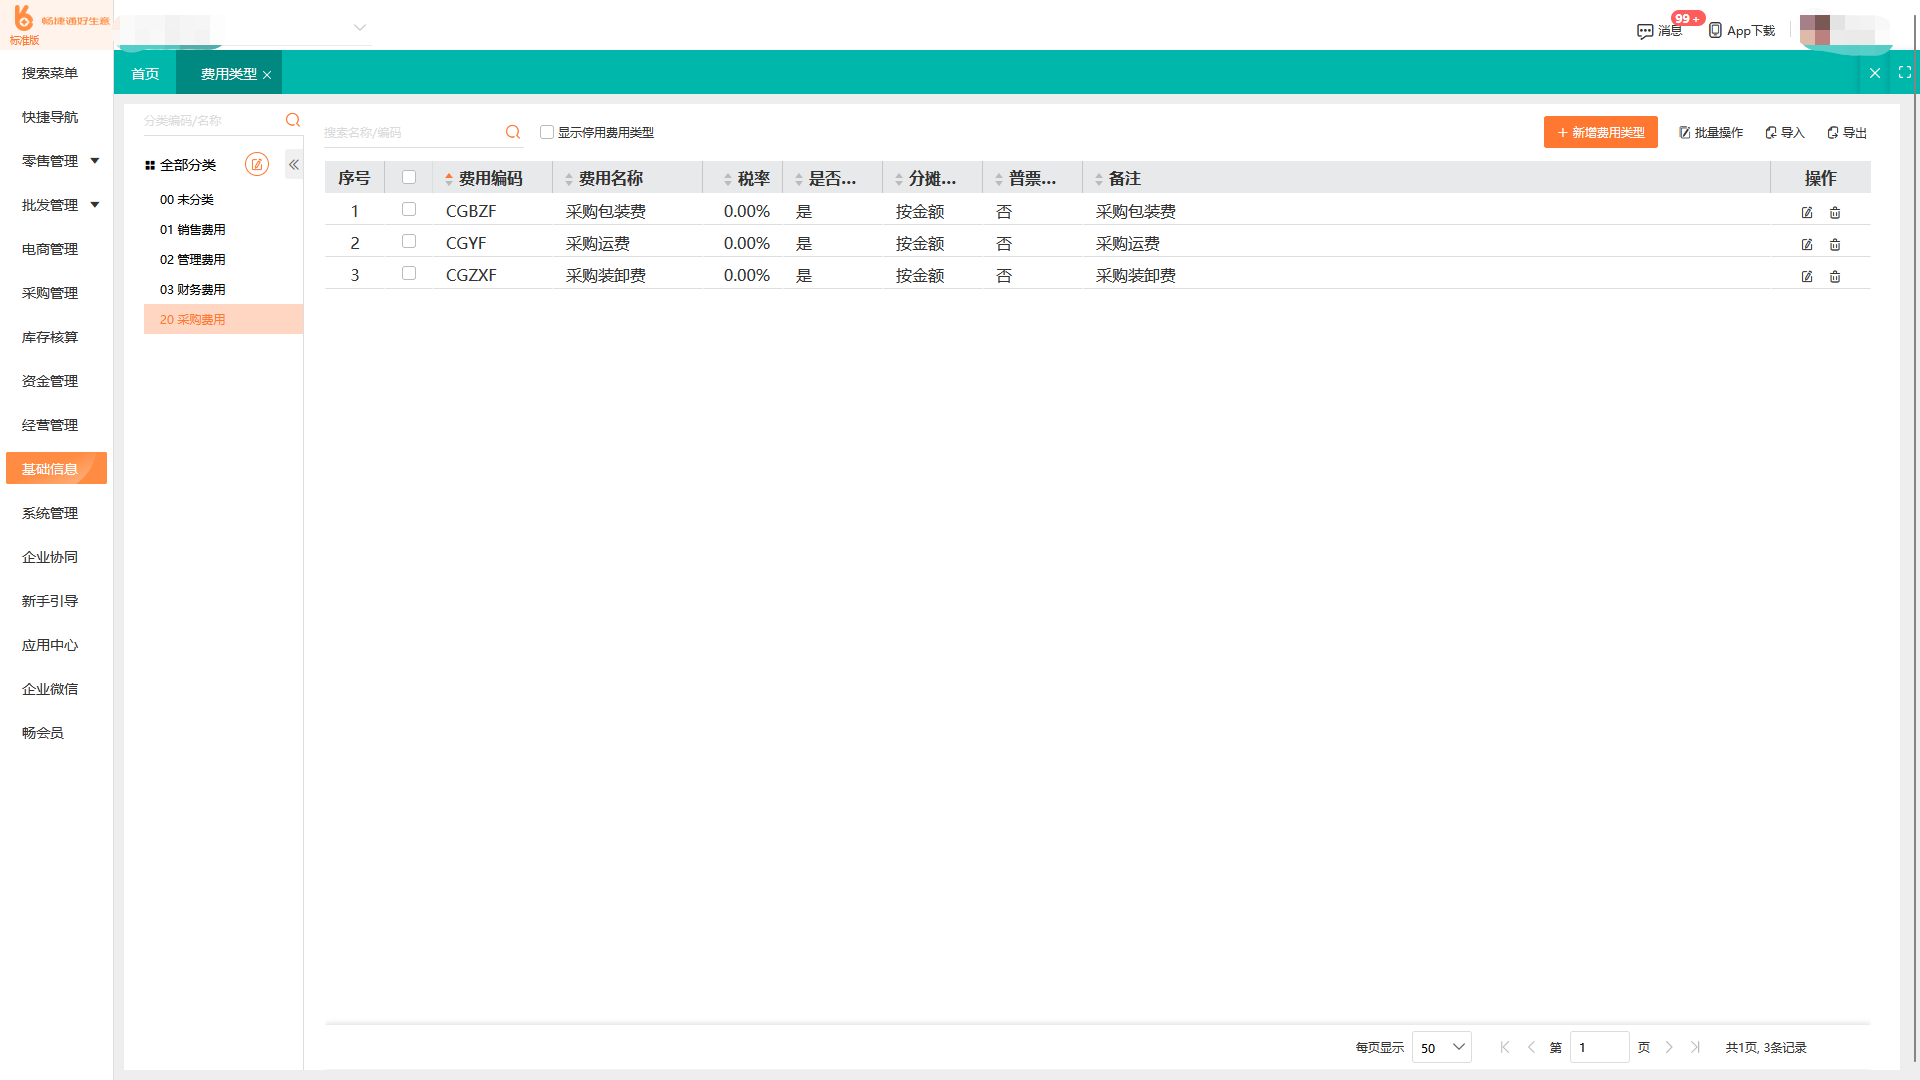Toggle show disabled expense types checkbox
The height and width of the screenshot is (1080, 1920).
(545, 132)
